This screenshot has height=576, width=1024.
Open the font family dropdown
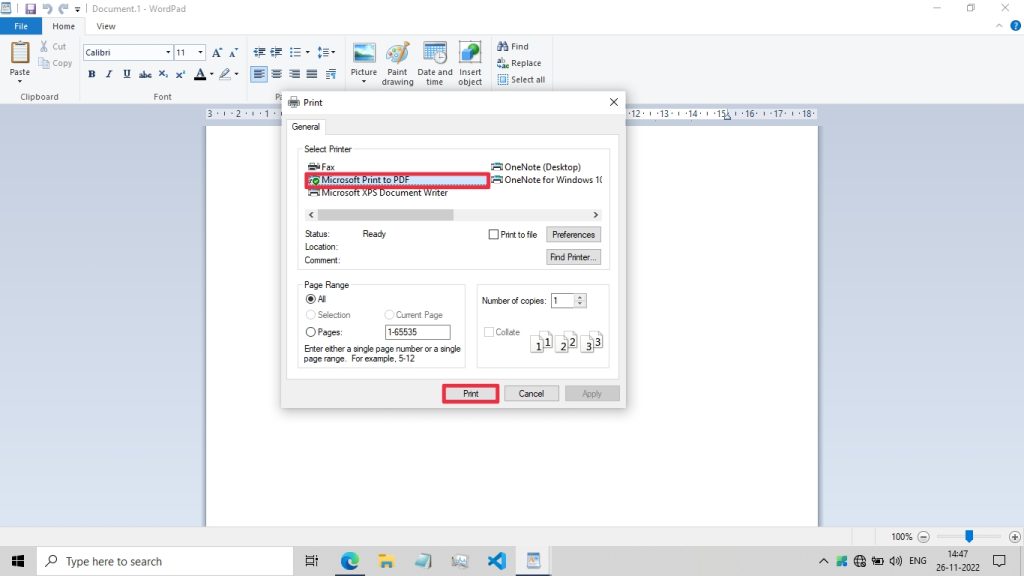tap(168, 52)
